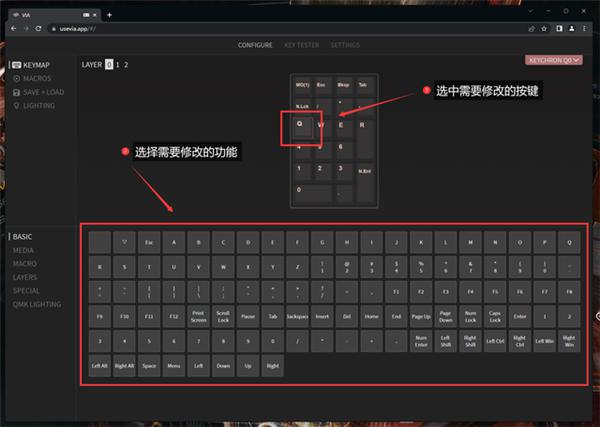Screen dimensions: 600x427
Task: Click the usevia.app address bar
Action: coord(200,27)
